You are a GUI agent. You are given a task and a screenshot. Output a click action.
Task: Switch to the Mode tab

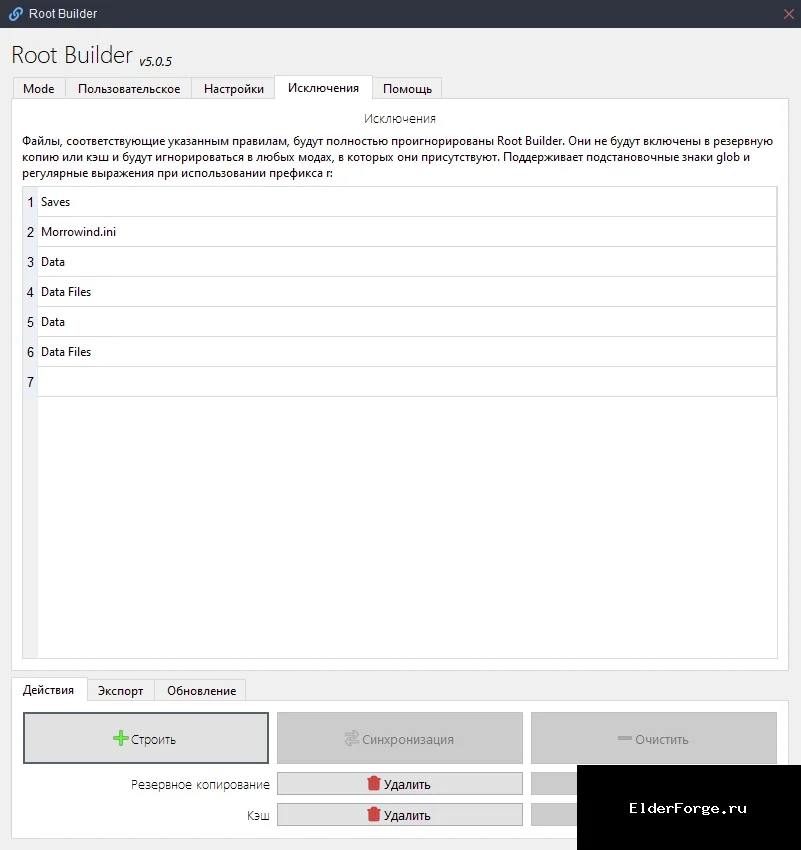point(39,89)
